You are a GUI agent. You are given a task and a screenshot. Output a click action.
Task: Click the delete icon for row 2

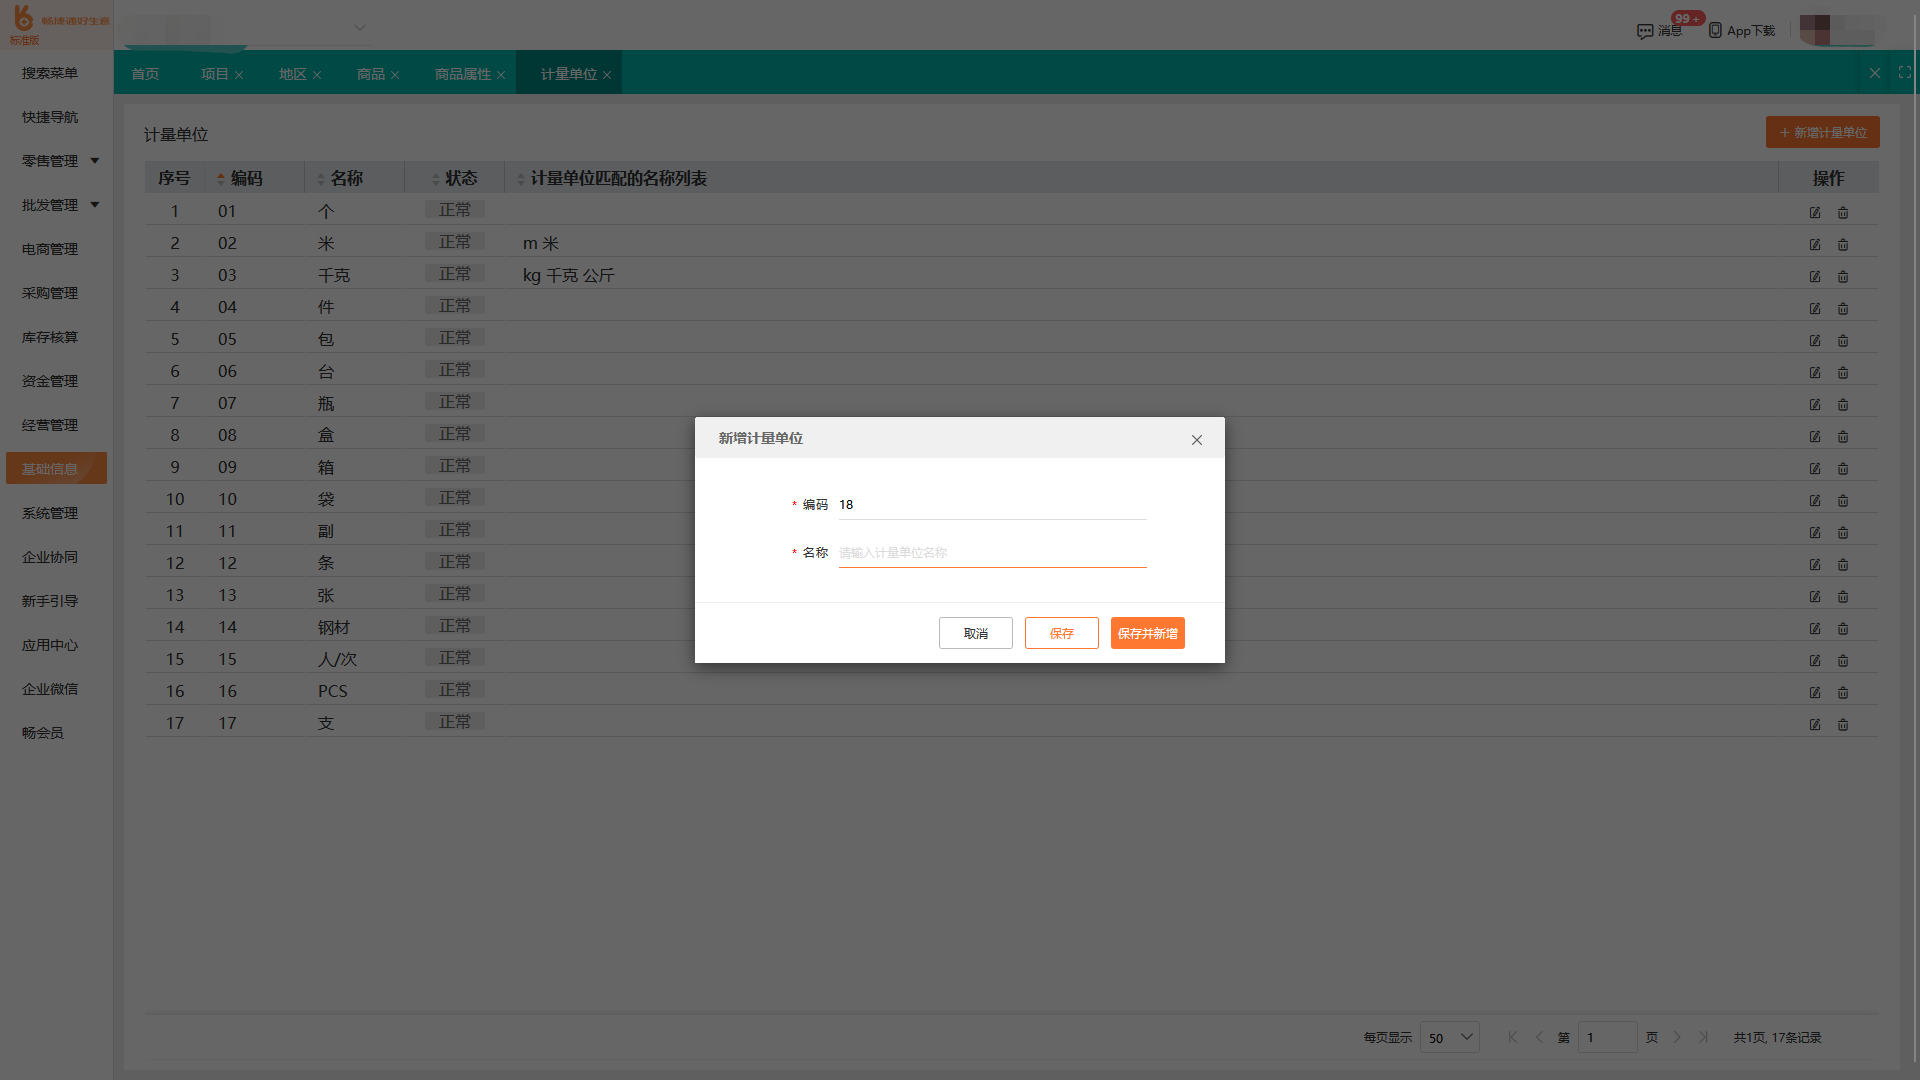[x=1842, y=244]
